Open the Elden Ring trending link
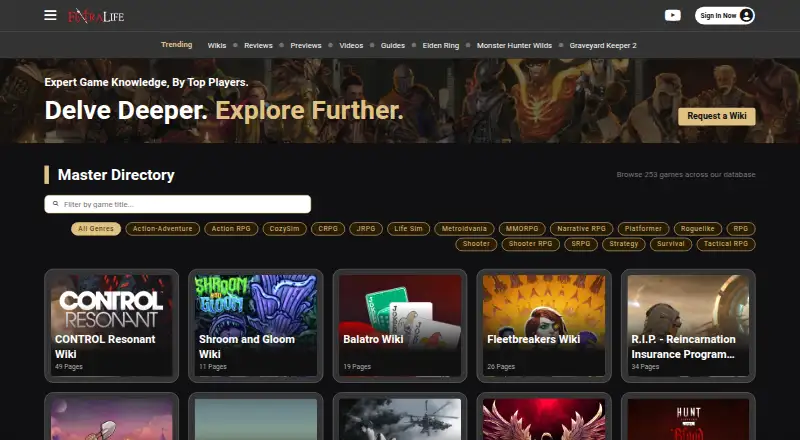Screen dimensions: 800x440 tap(441, 45)
